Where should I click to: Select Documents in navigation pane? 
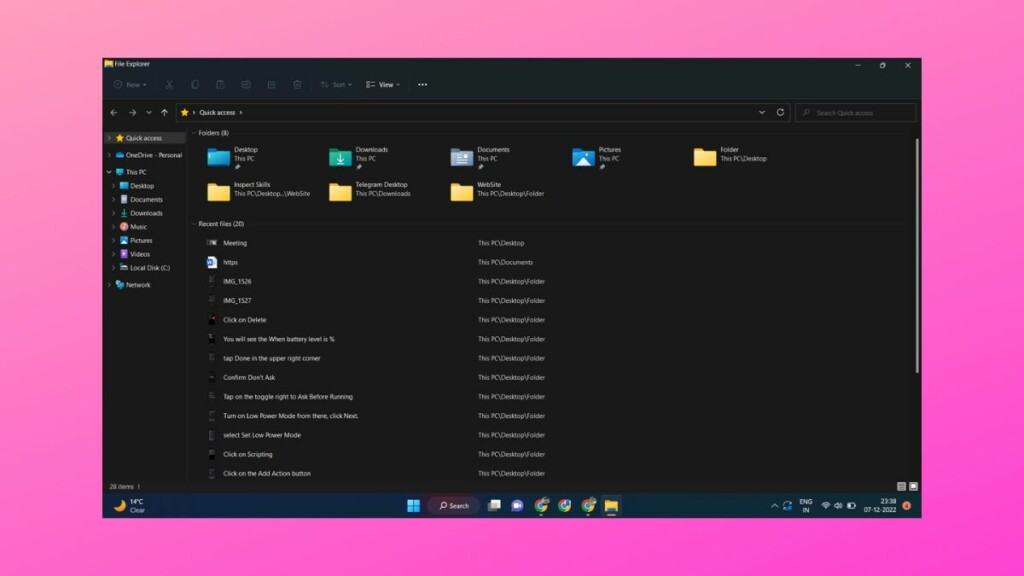point(146,199)
